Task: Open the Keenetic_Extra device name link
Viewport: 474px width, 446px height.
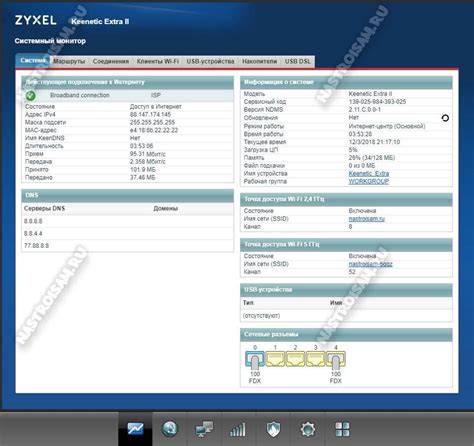Action: click(369, 173)
